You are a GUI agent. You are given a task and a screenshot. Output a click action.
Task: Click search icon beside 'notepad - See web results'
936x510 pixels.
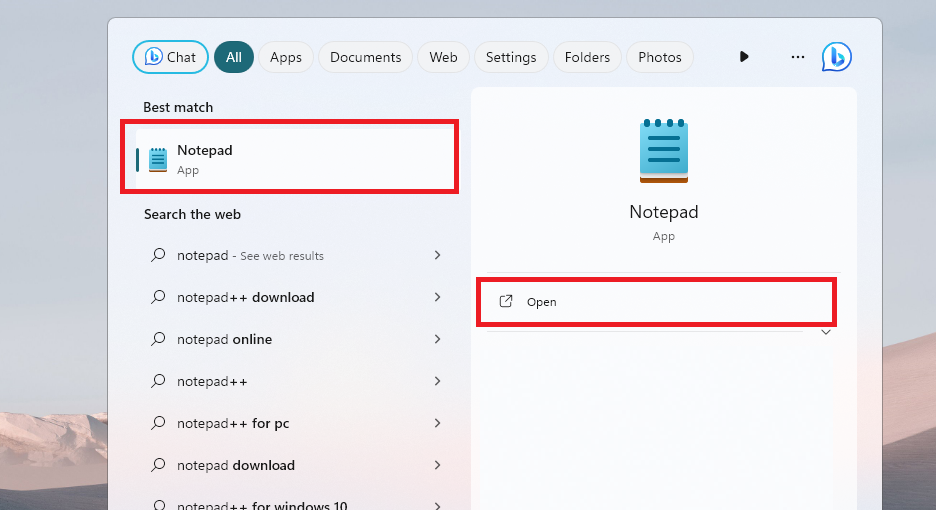158,255
